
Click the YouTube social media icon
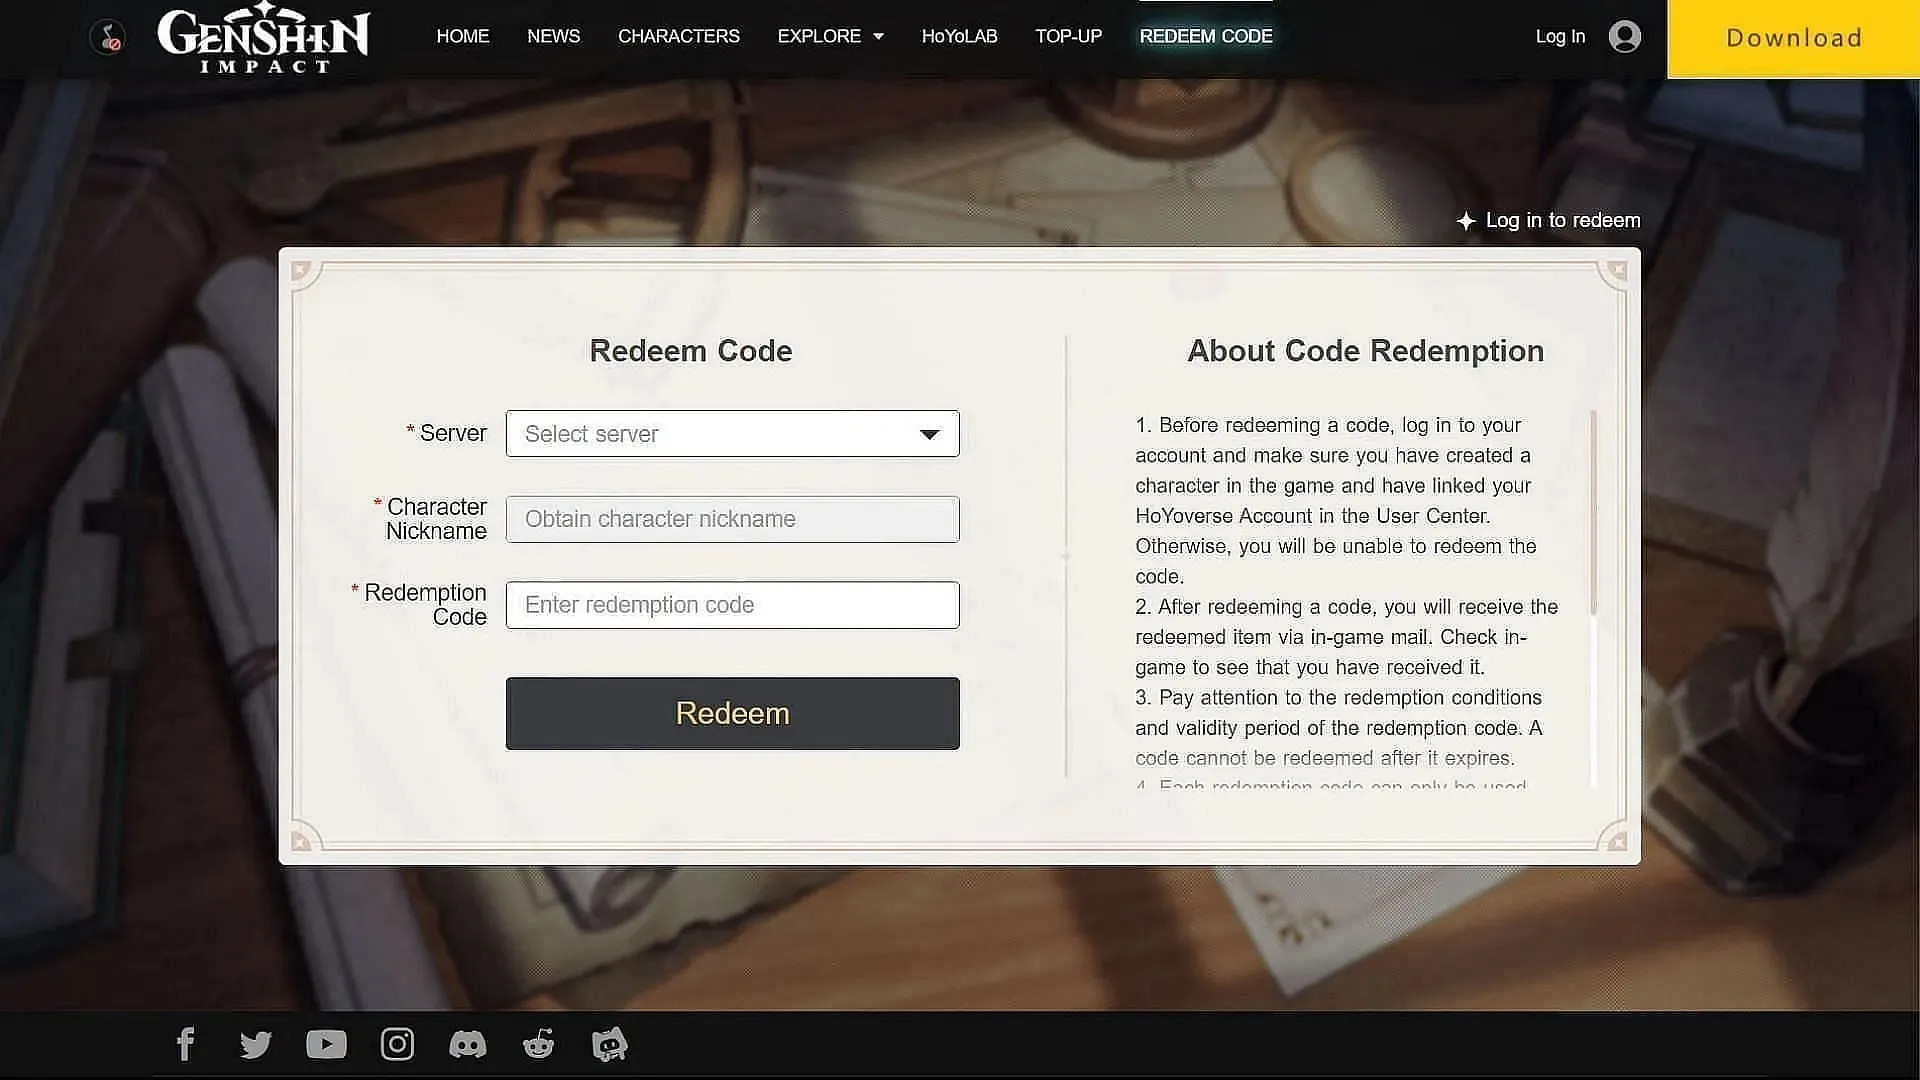click(x=326, y=1044)
